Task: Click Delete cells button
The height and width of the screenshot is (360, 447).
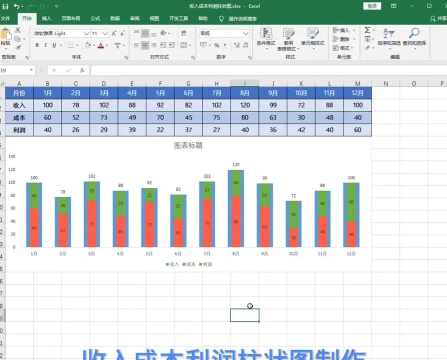Action: click(343, 39)
